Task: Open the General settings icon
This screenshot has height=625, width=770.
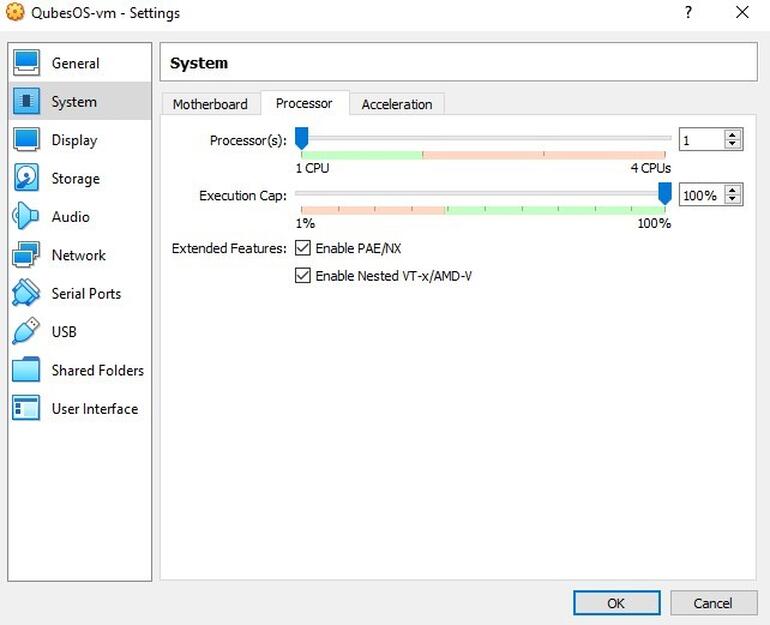Action: coord(26,63)
